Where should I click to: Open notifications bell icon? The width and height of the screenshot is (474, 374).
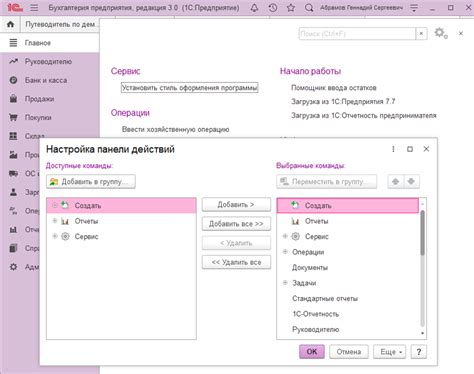[x=254, y=7]
